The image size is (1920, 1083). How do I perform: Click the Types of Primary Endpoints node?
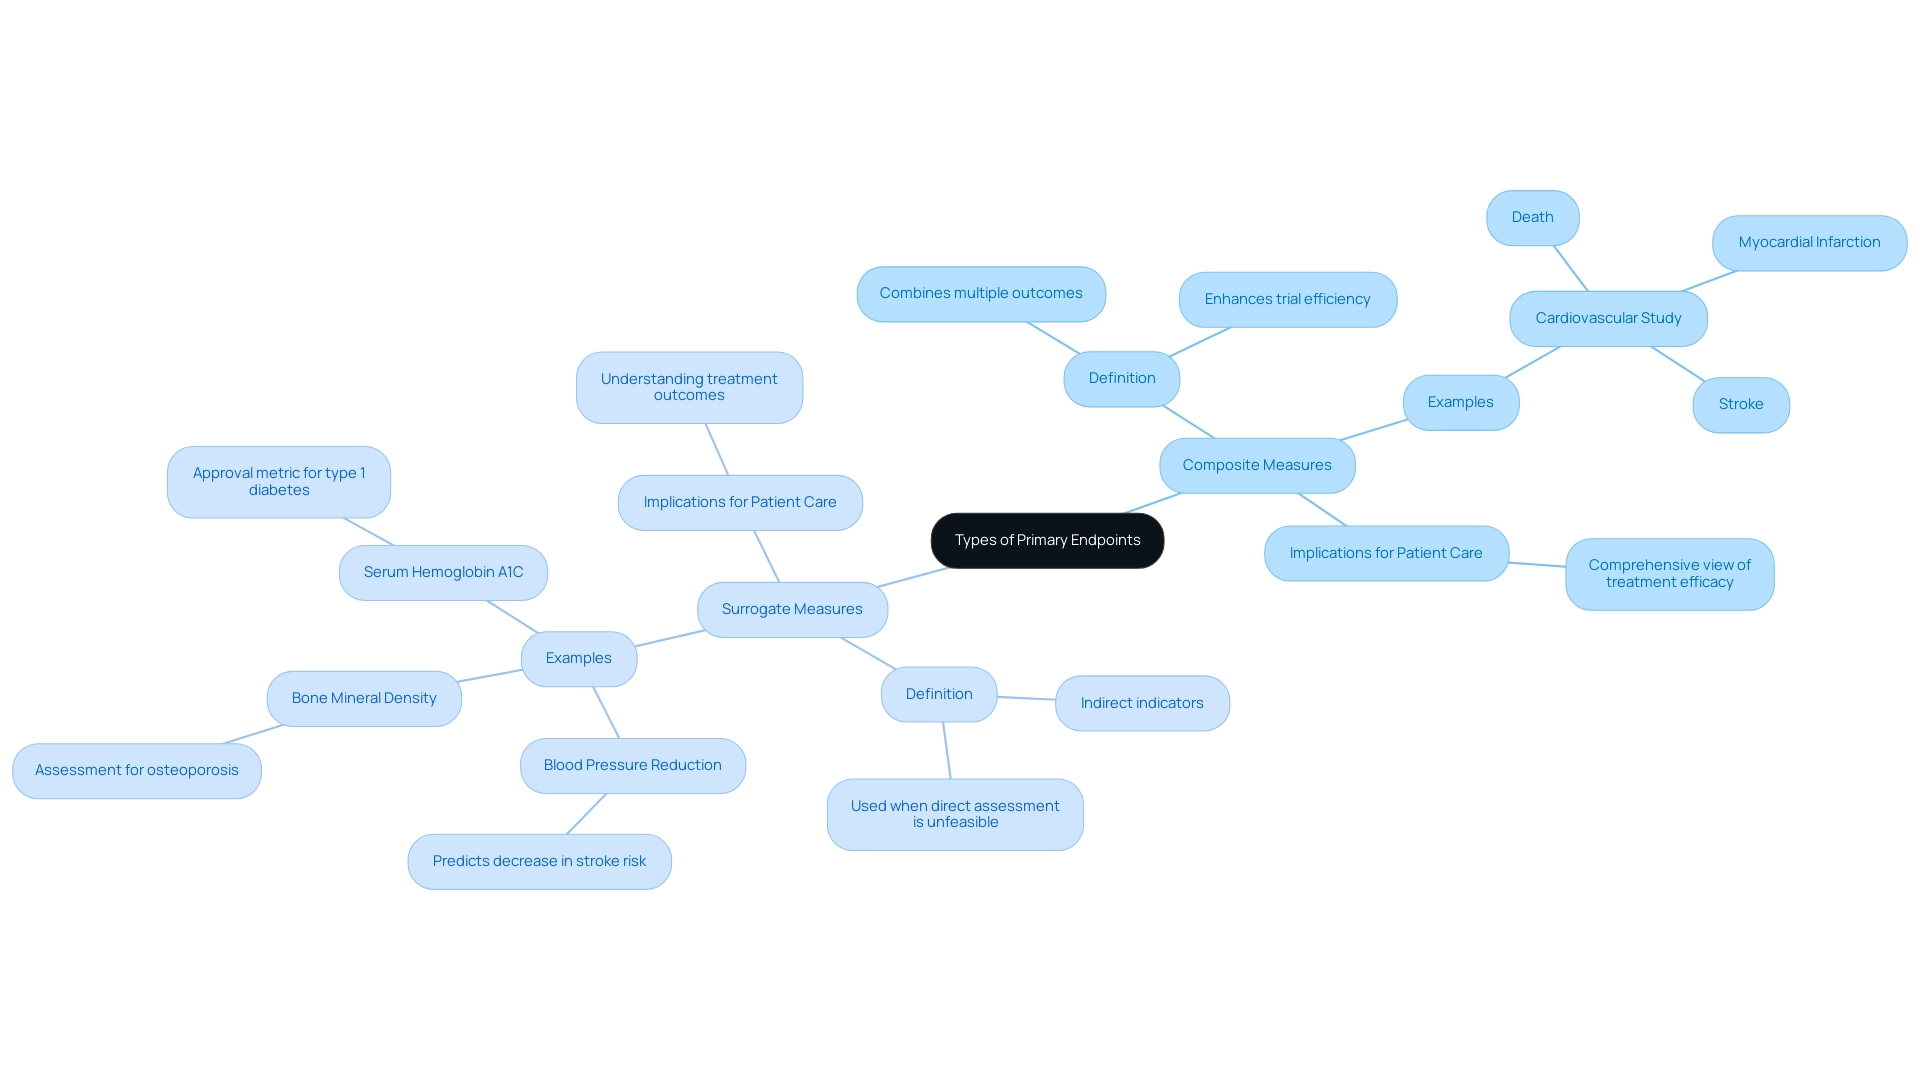(x=1047, y=540)
